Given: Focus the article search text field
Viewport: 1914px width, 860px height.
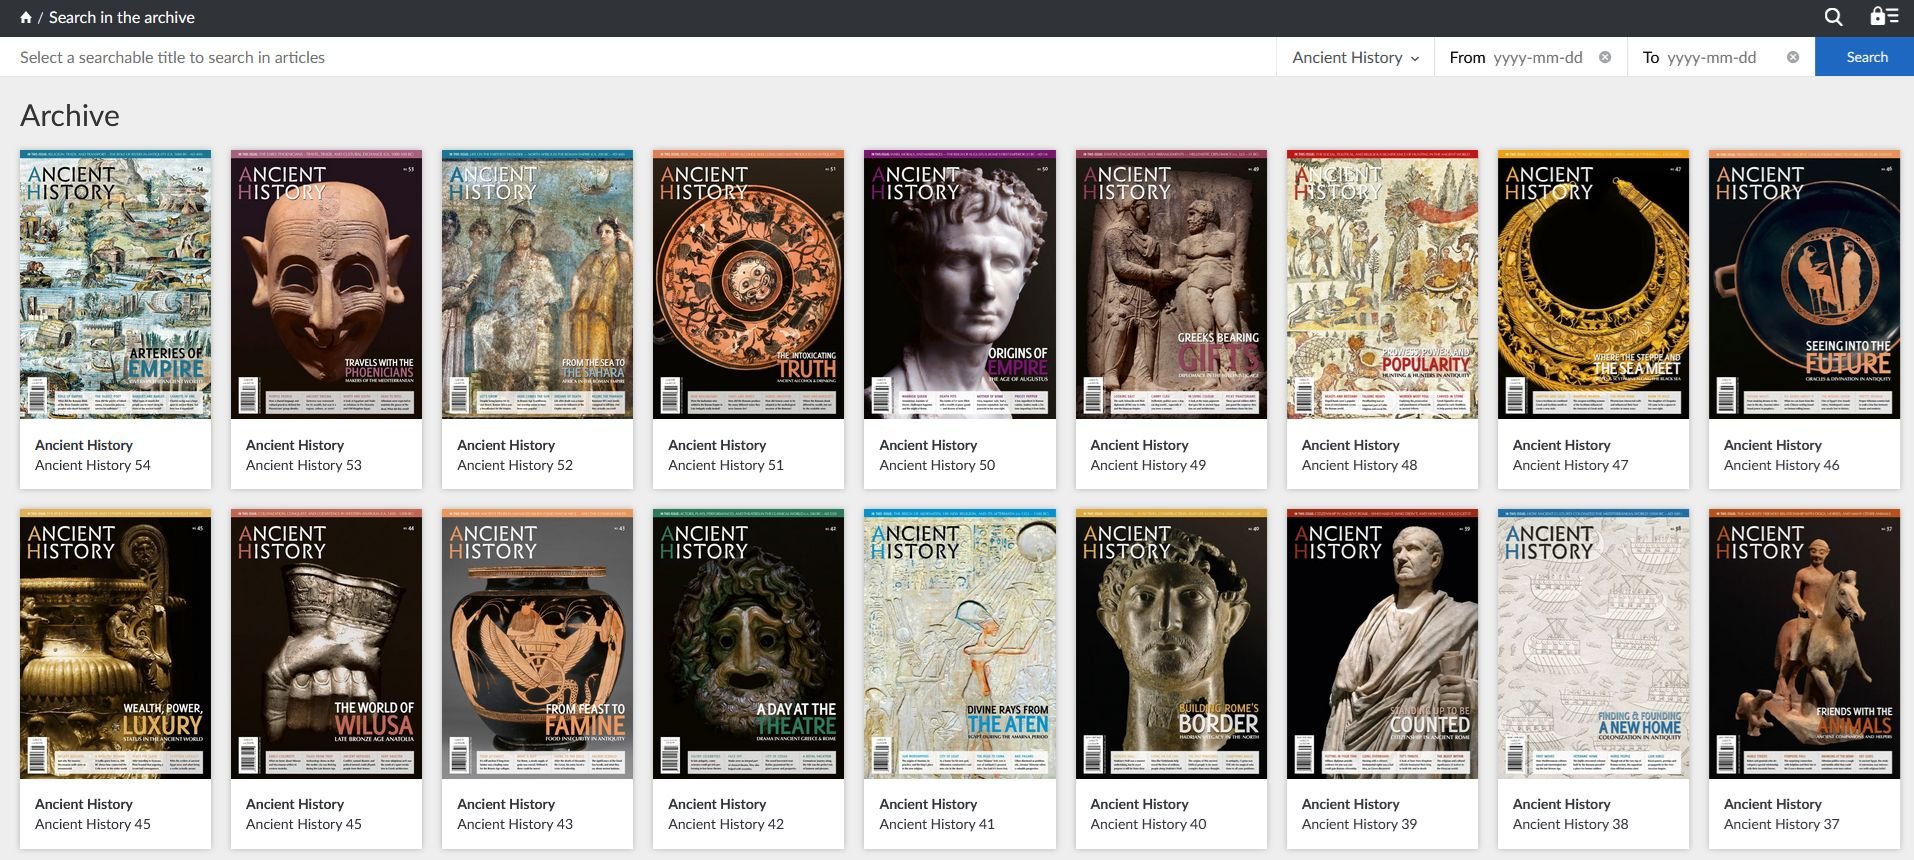Looking at the screenshot, I should click(638, 57).
